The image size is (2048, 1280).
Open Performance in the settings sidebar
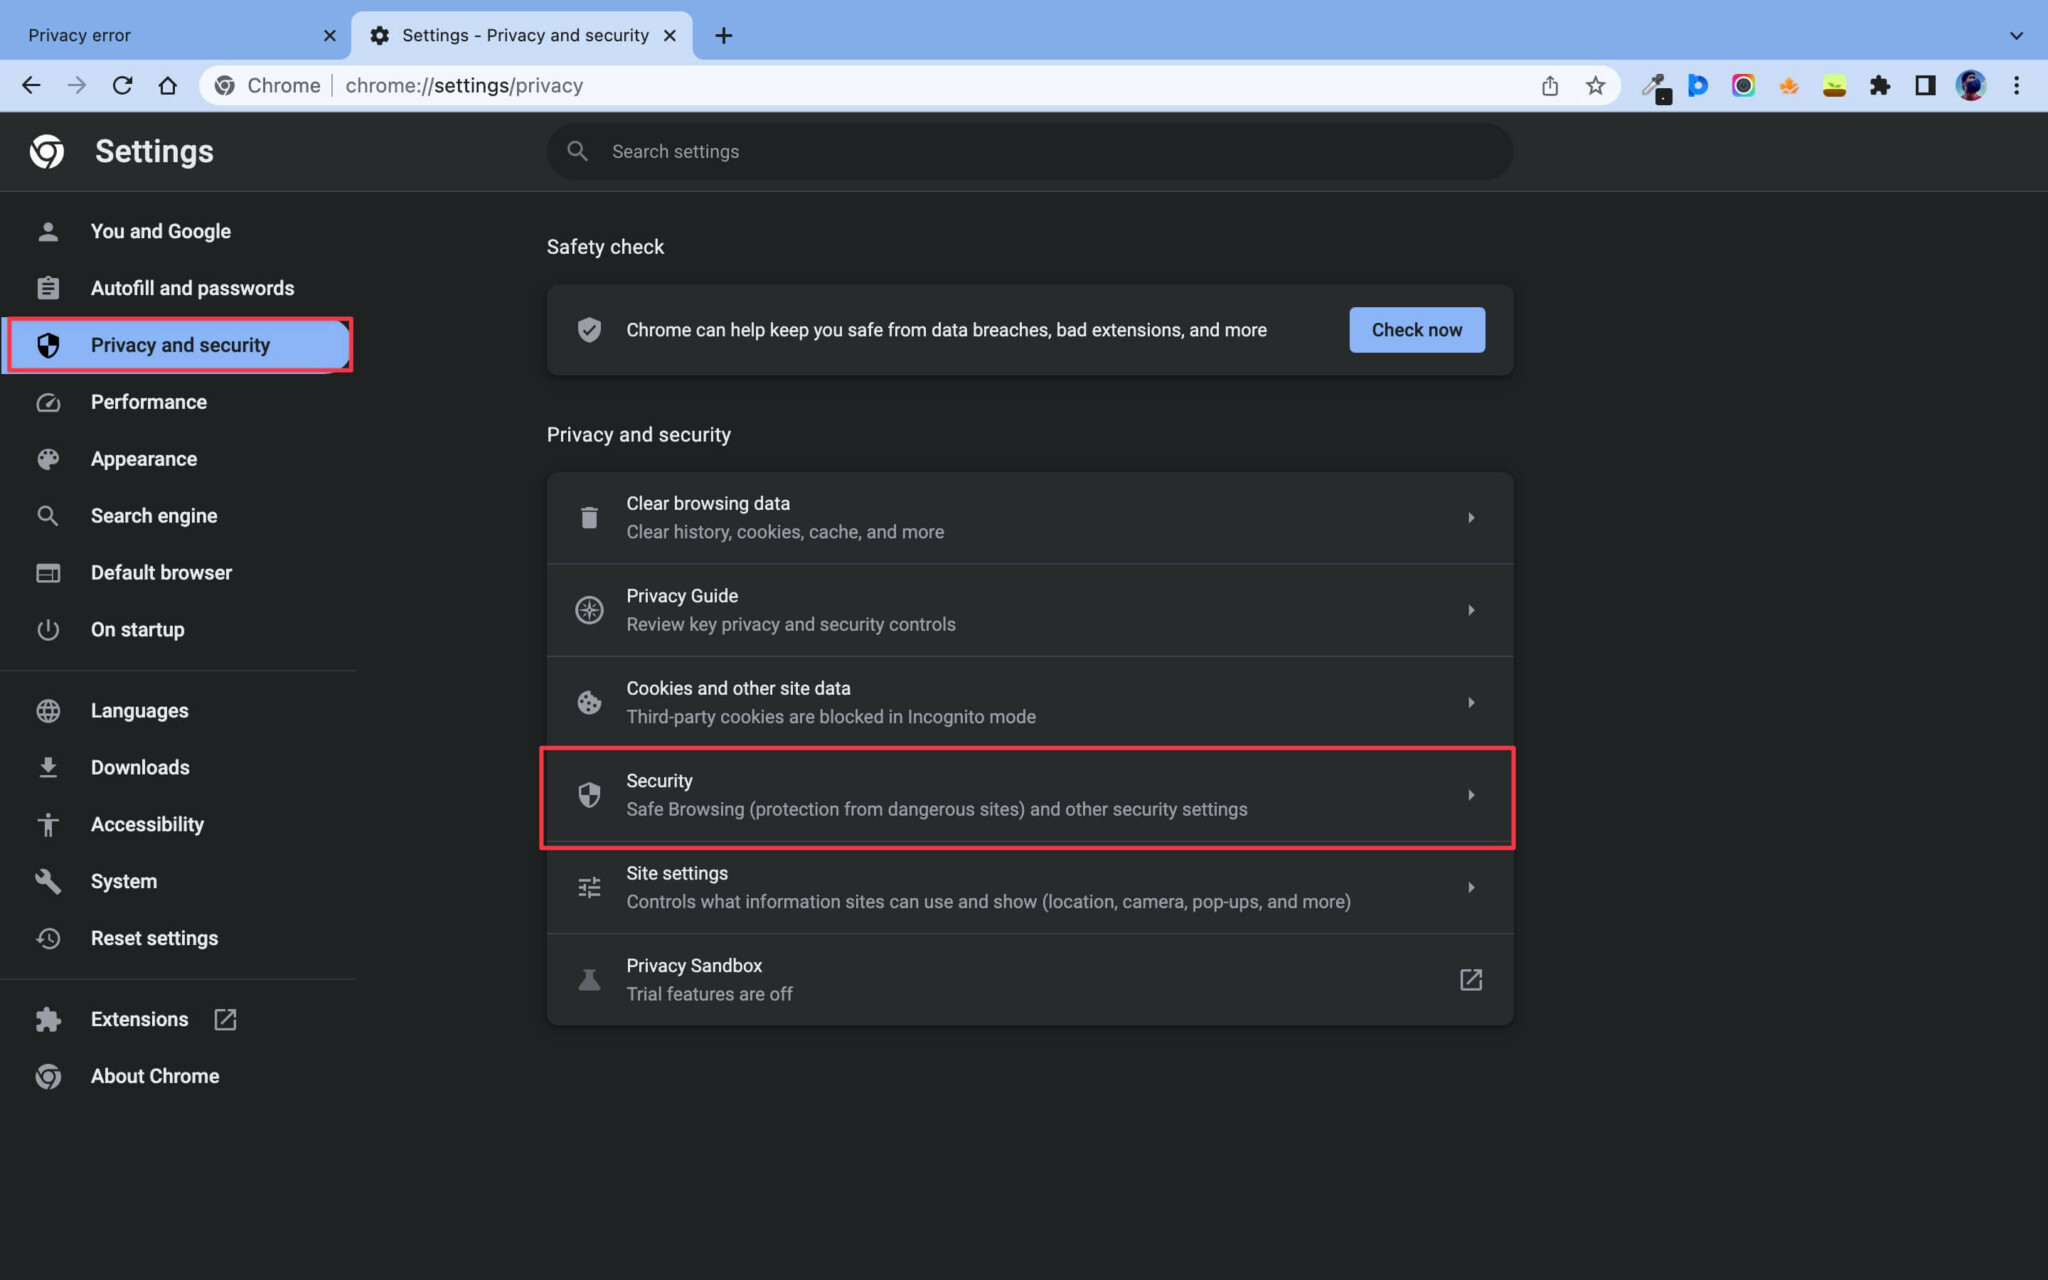pyautogui.click(x=148, y=402)
